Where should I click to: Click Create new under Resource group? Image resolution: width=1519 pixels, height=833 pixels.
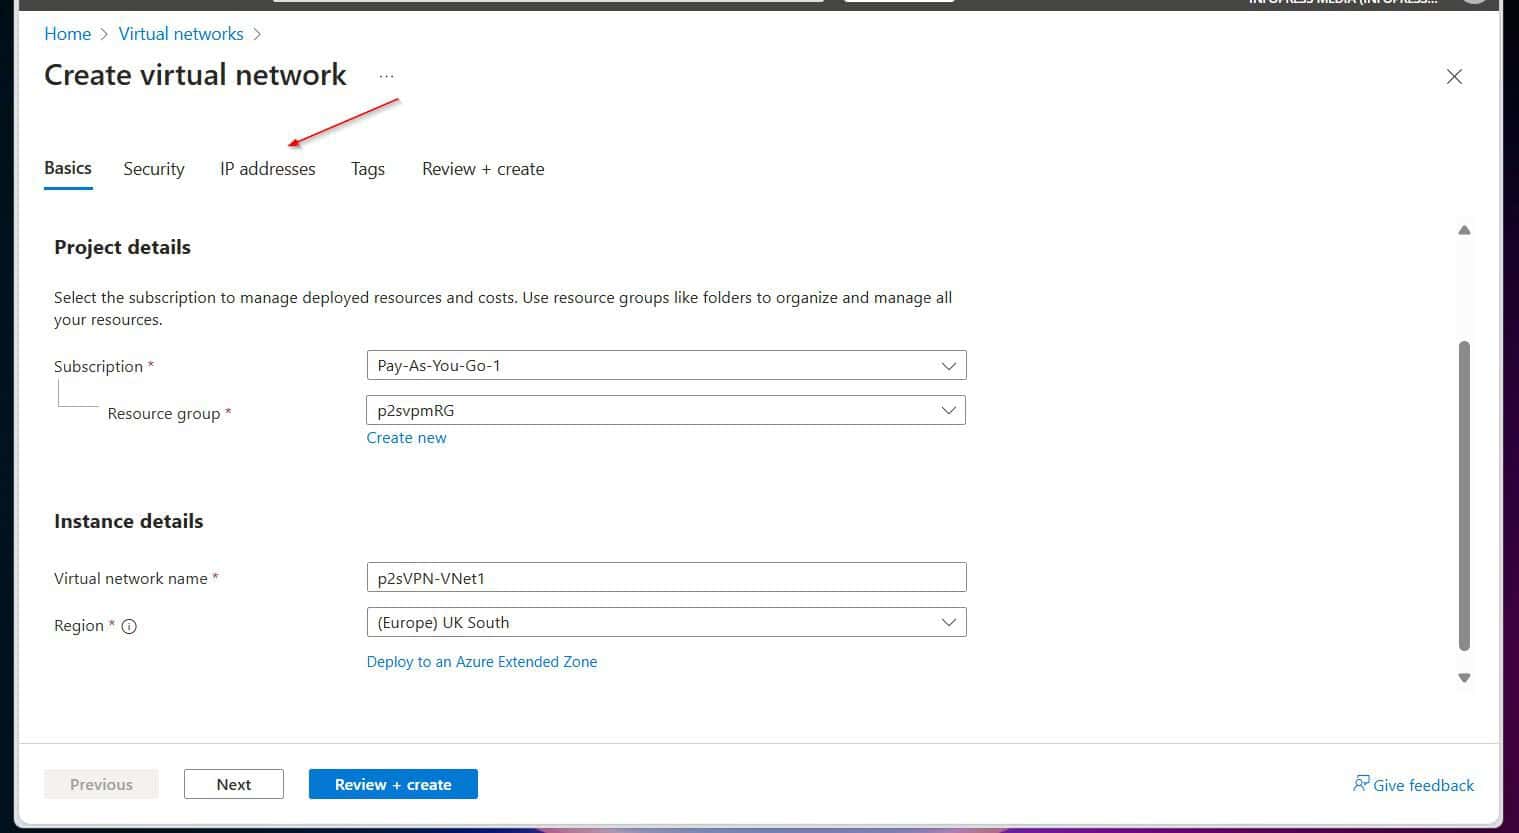pos(406,437)
